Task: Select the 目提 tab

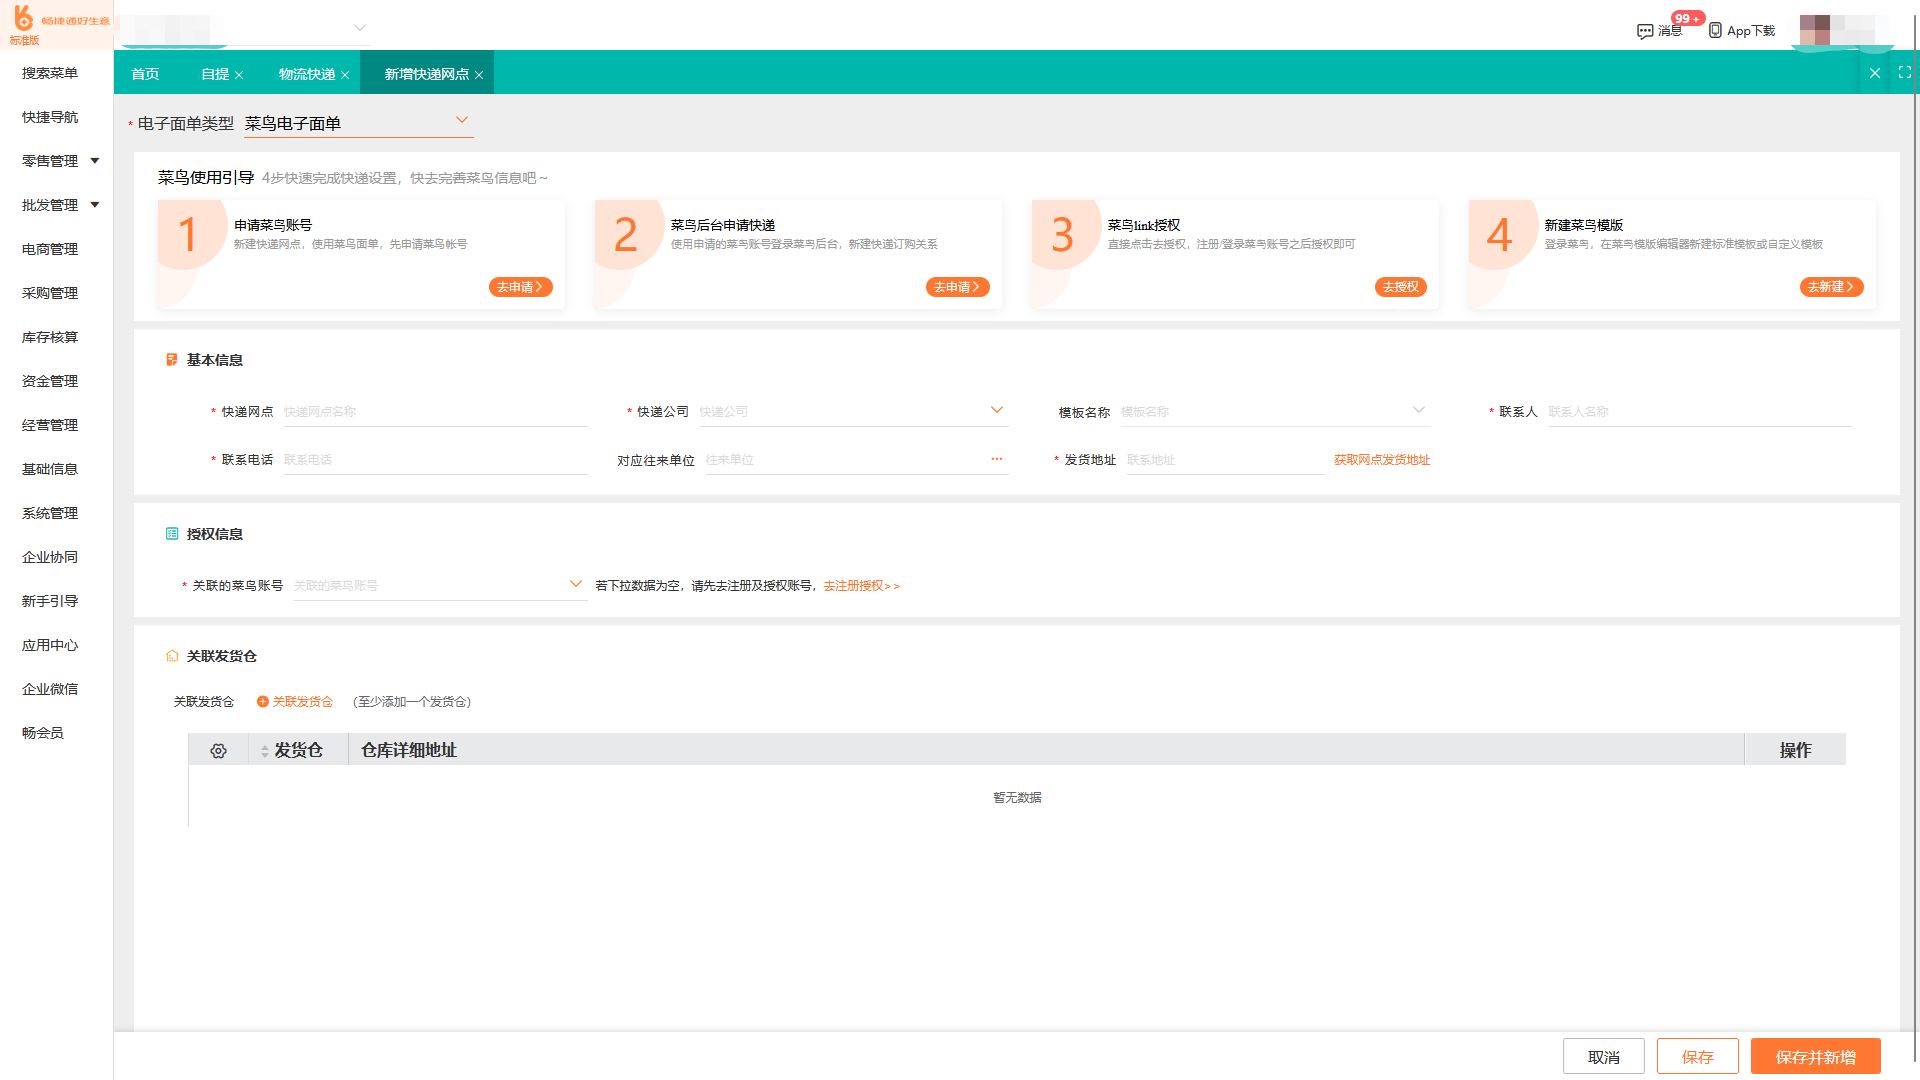Action: click(x=214, y=74)
